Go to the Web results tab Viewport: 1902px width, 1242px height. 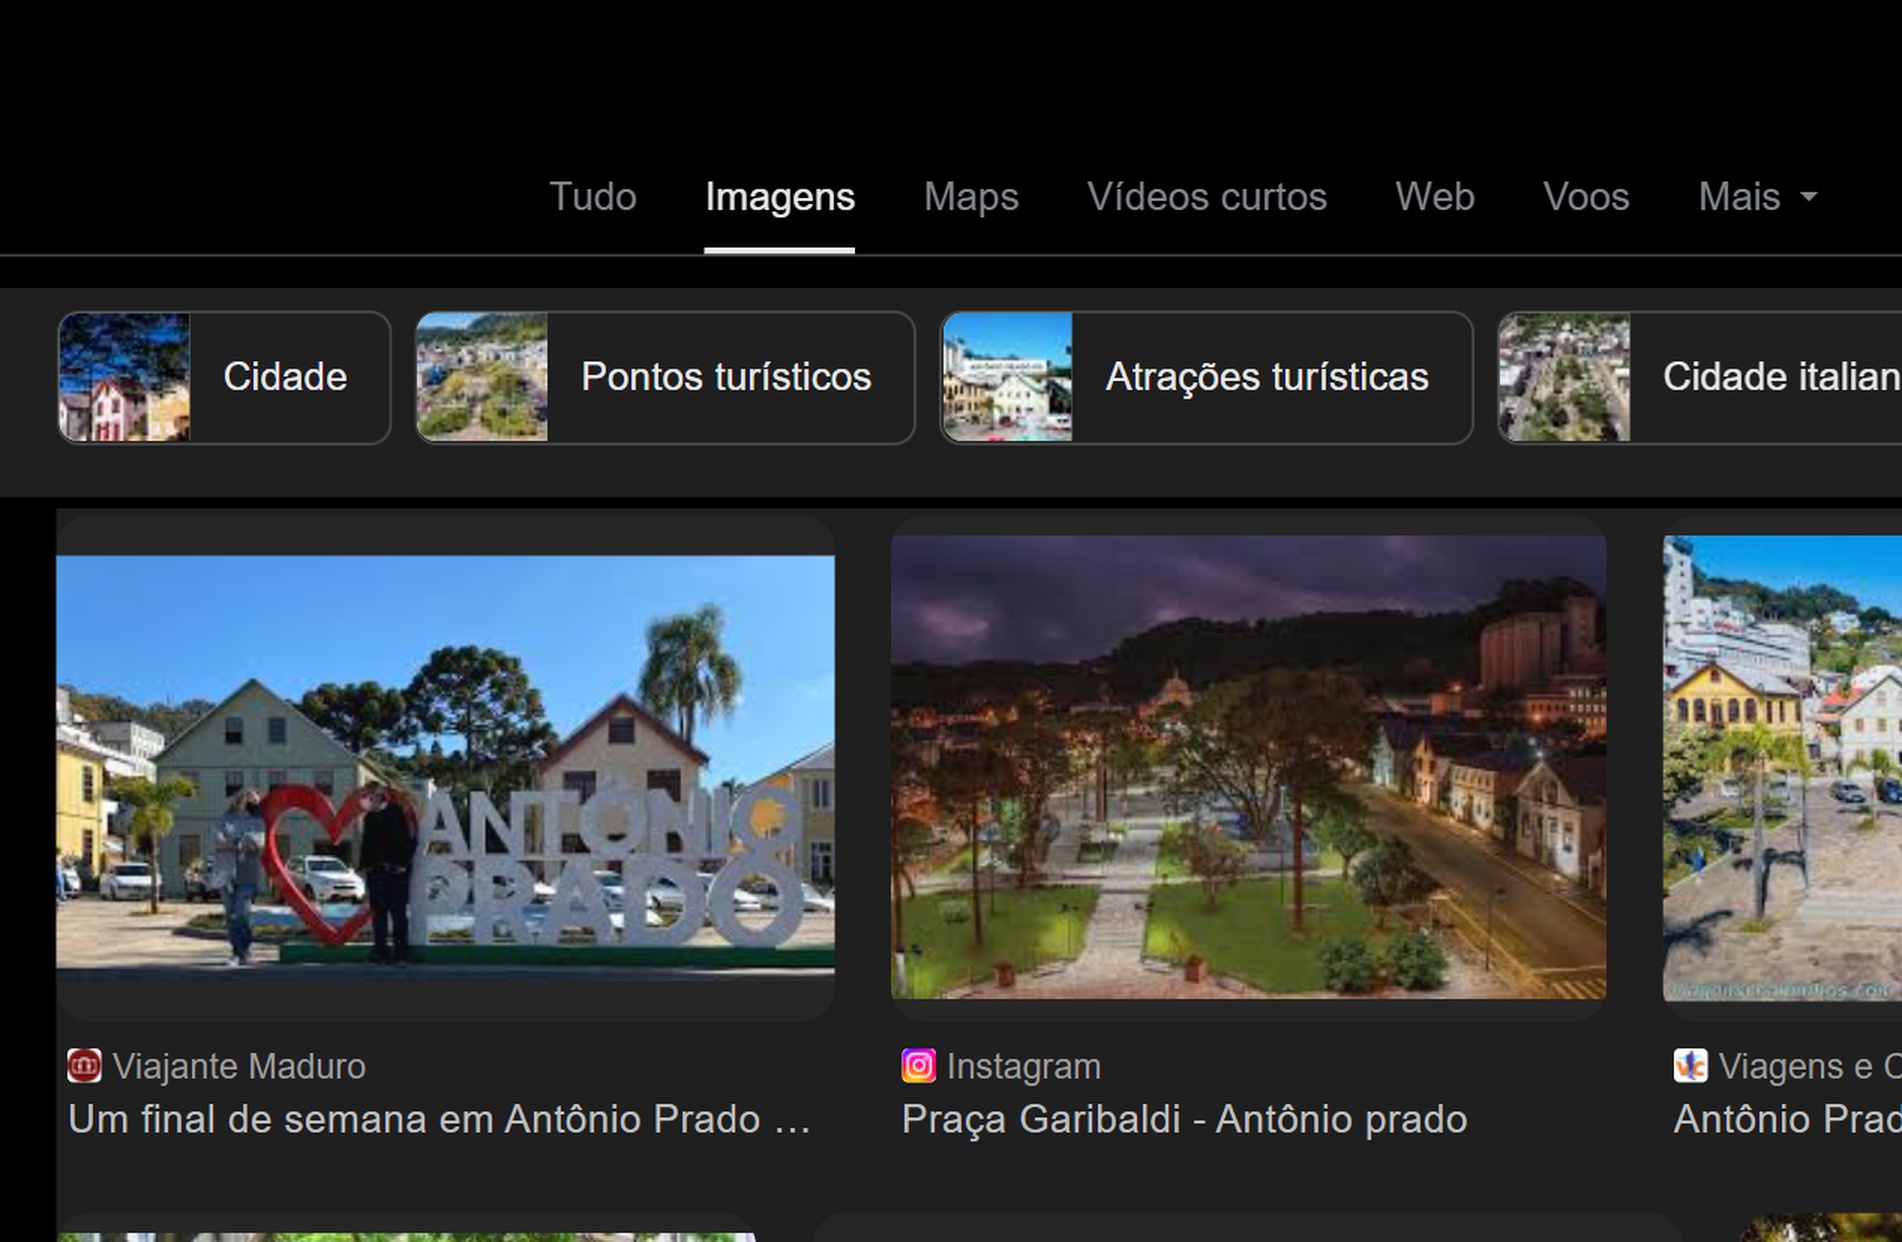click(x=1435, y=197)
